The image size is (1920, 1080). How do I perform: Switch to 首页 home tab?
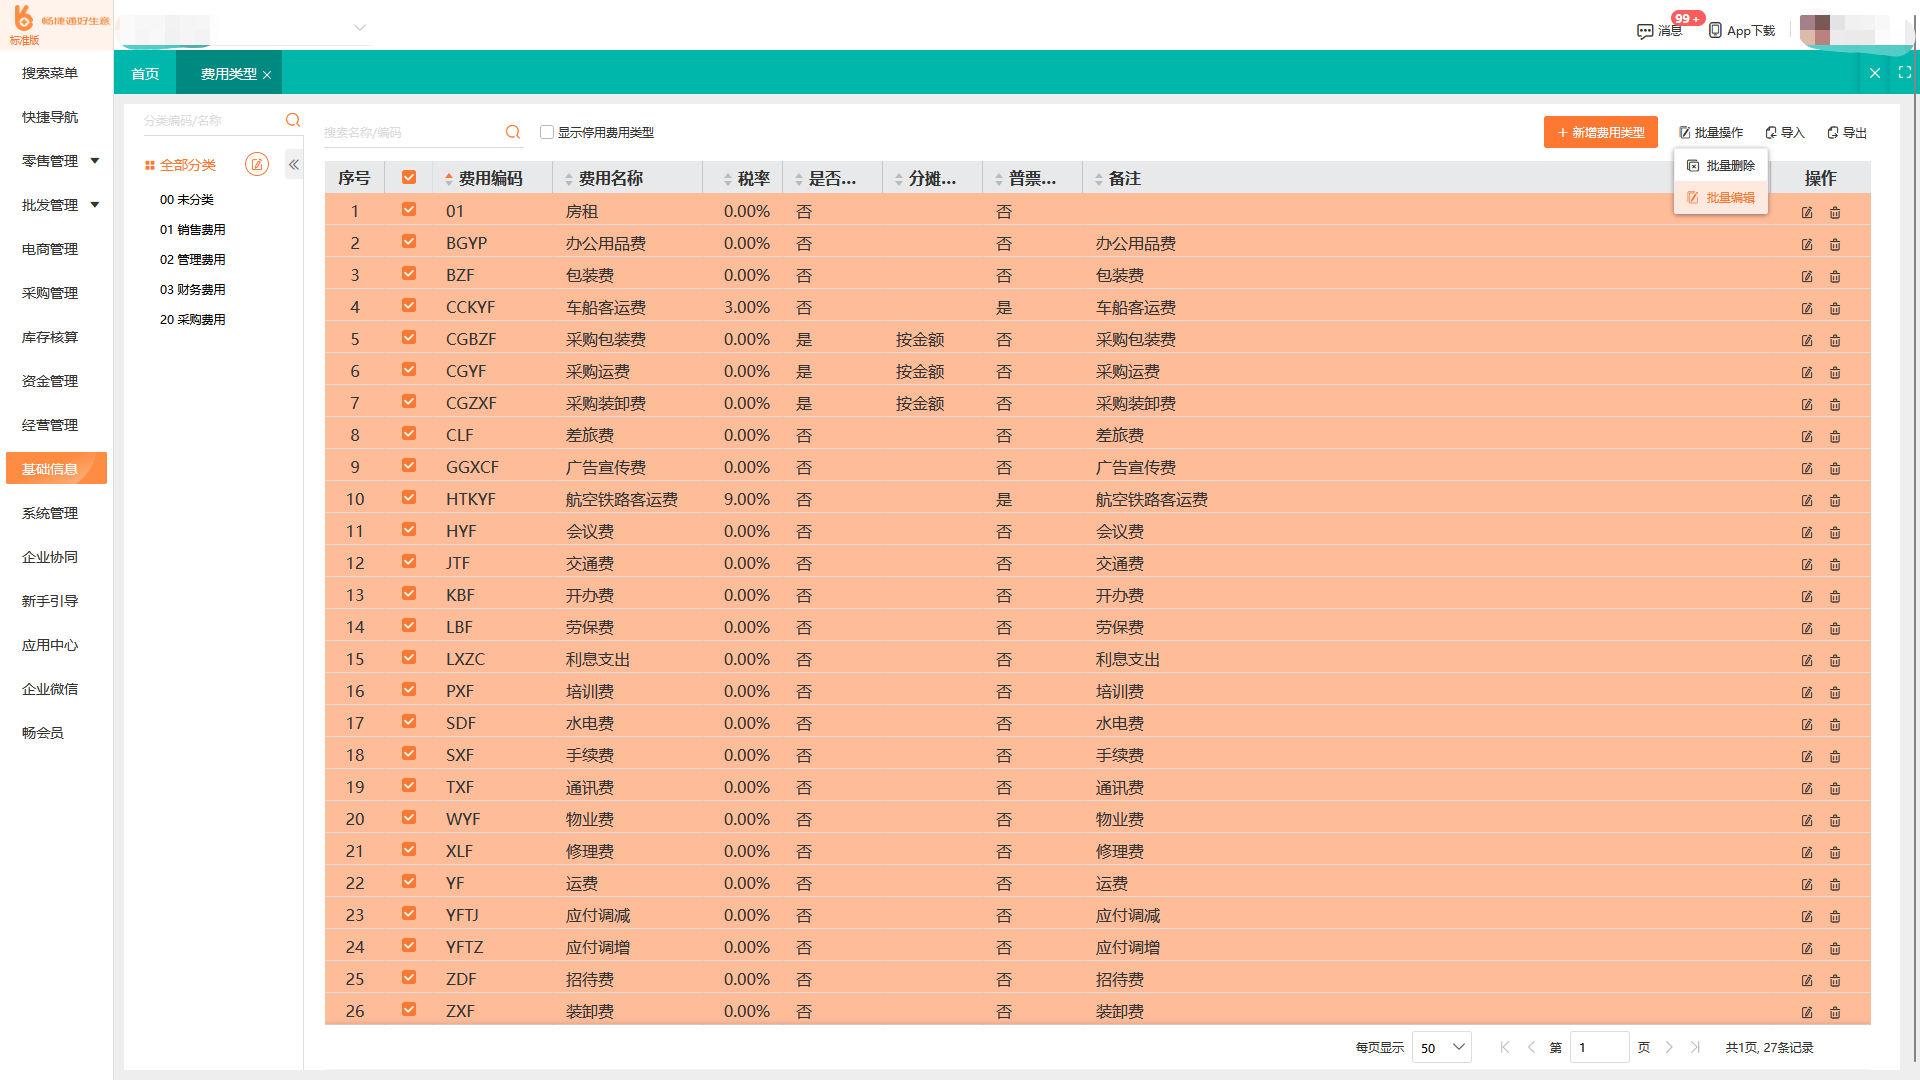144,73
